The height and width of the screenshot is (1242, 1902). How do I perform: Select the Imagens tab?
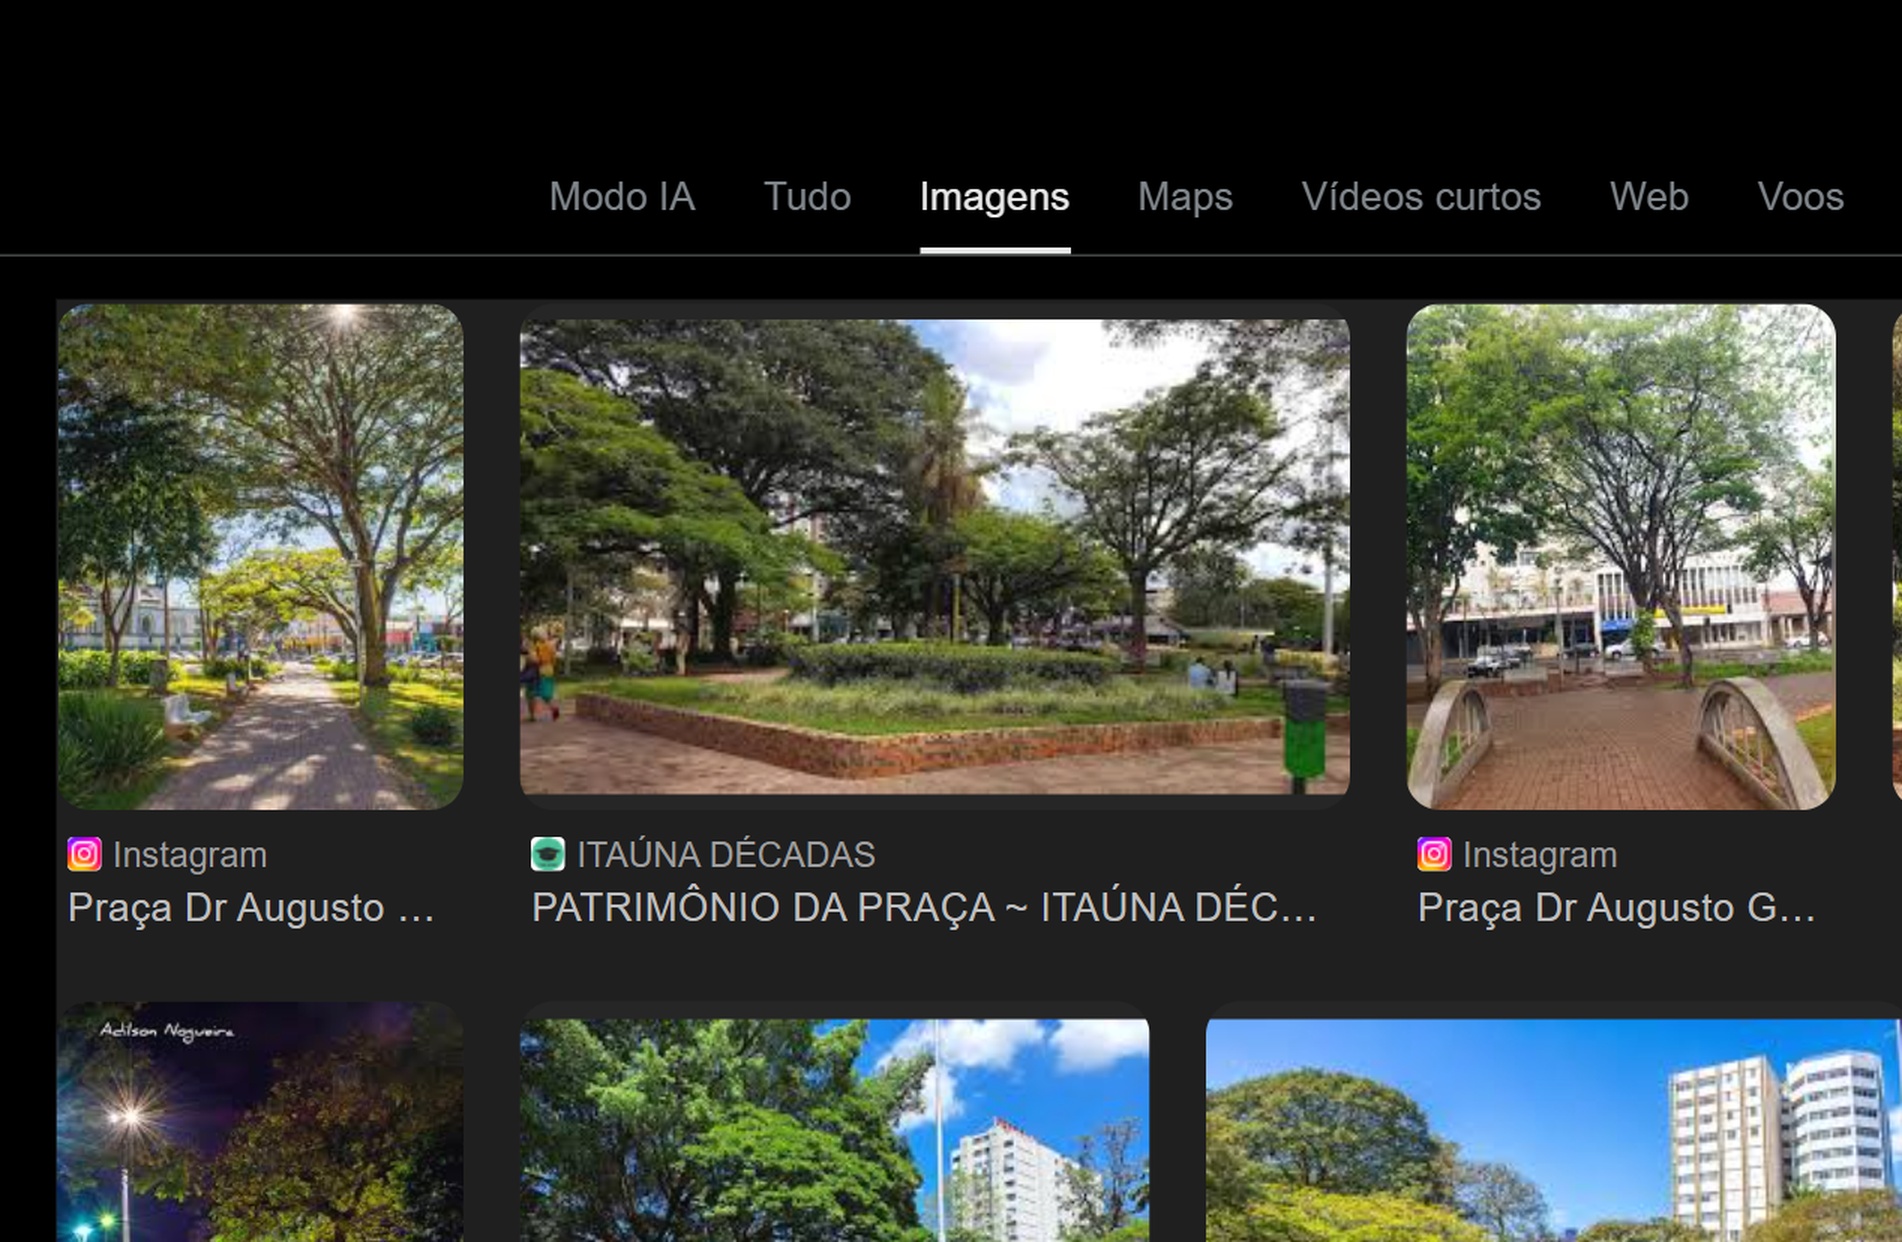994,197
